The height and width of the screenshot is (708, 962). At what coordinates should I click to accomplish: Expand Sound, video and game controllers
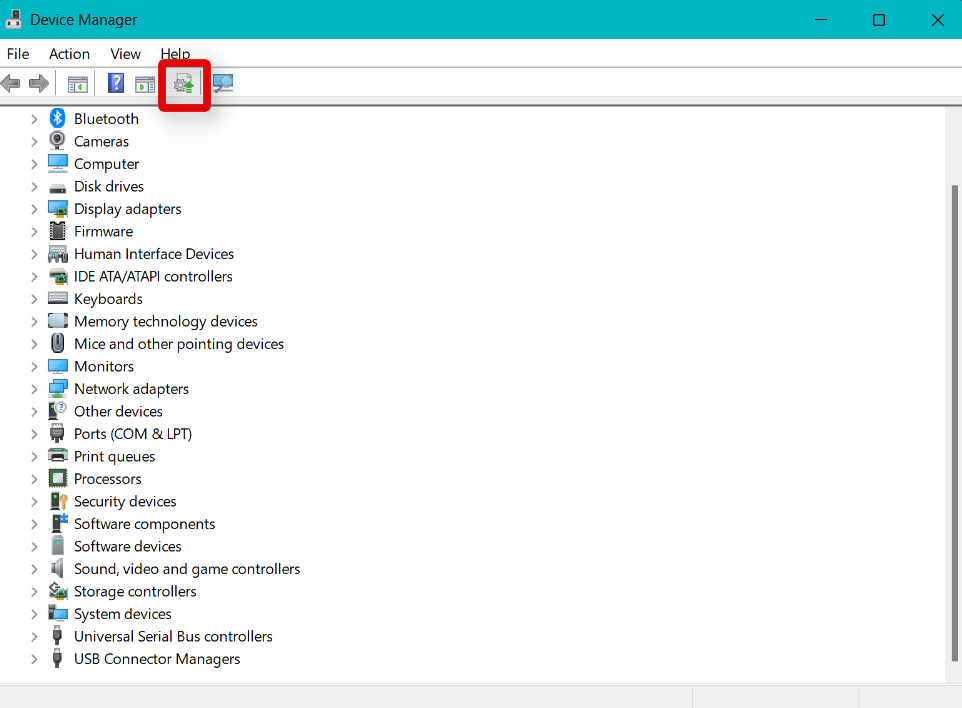34,569
